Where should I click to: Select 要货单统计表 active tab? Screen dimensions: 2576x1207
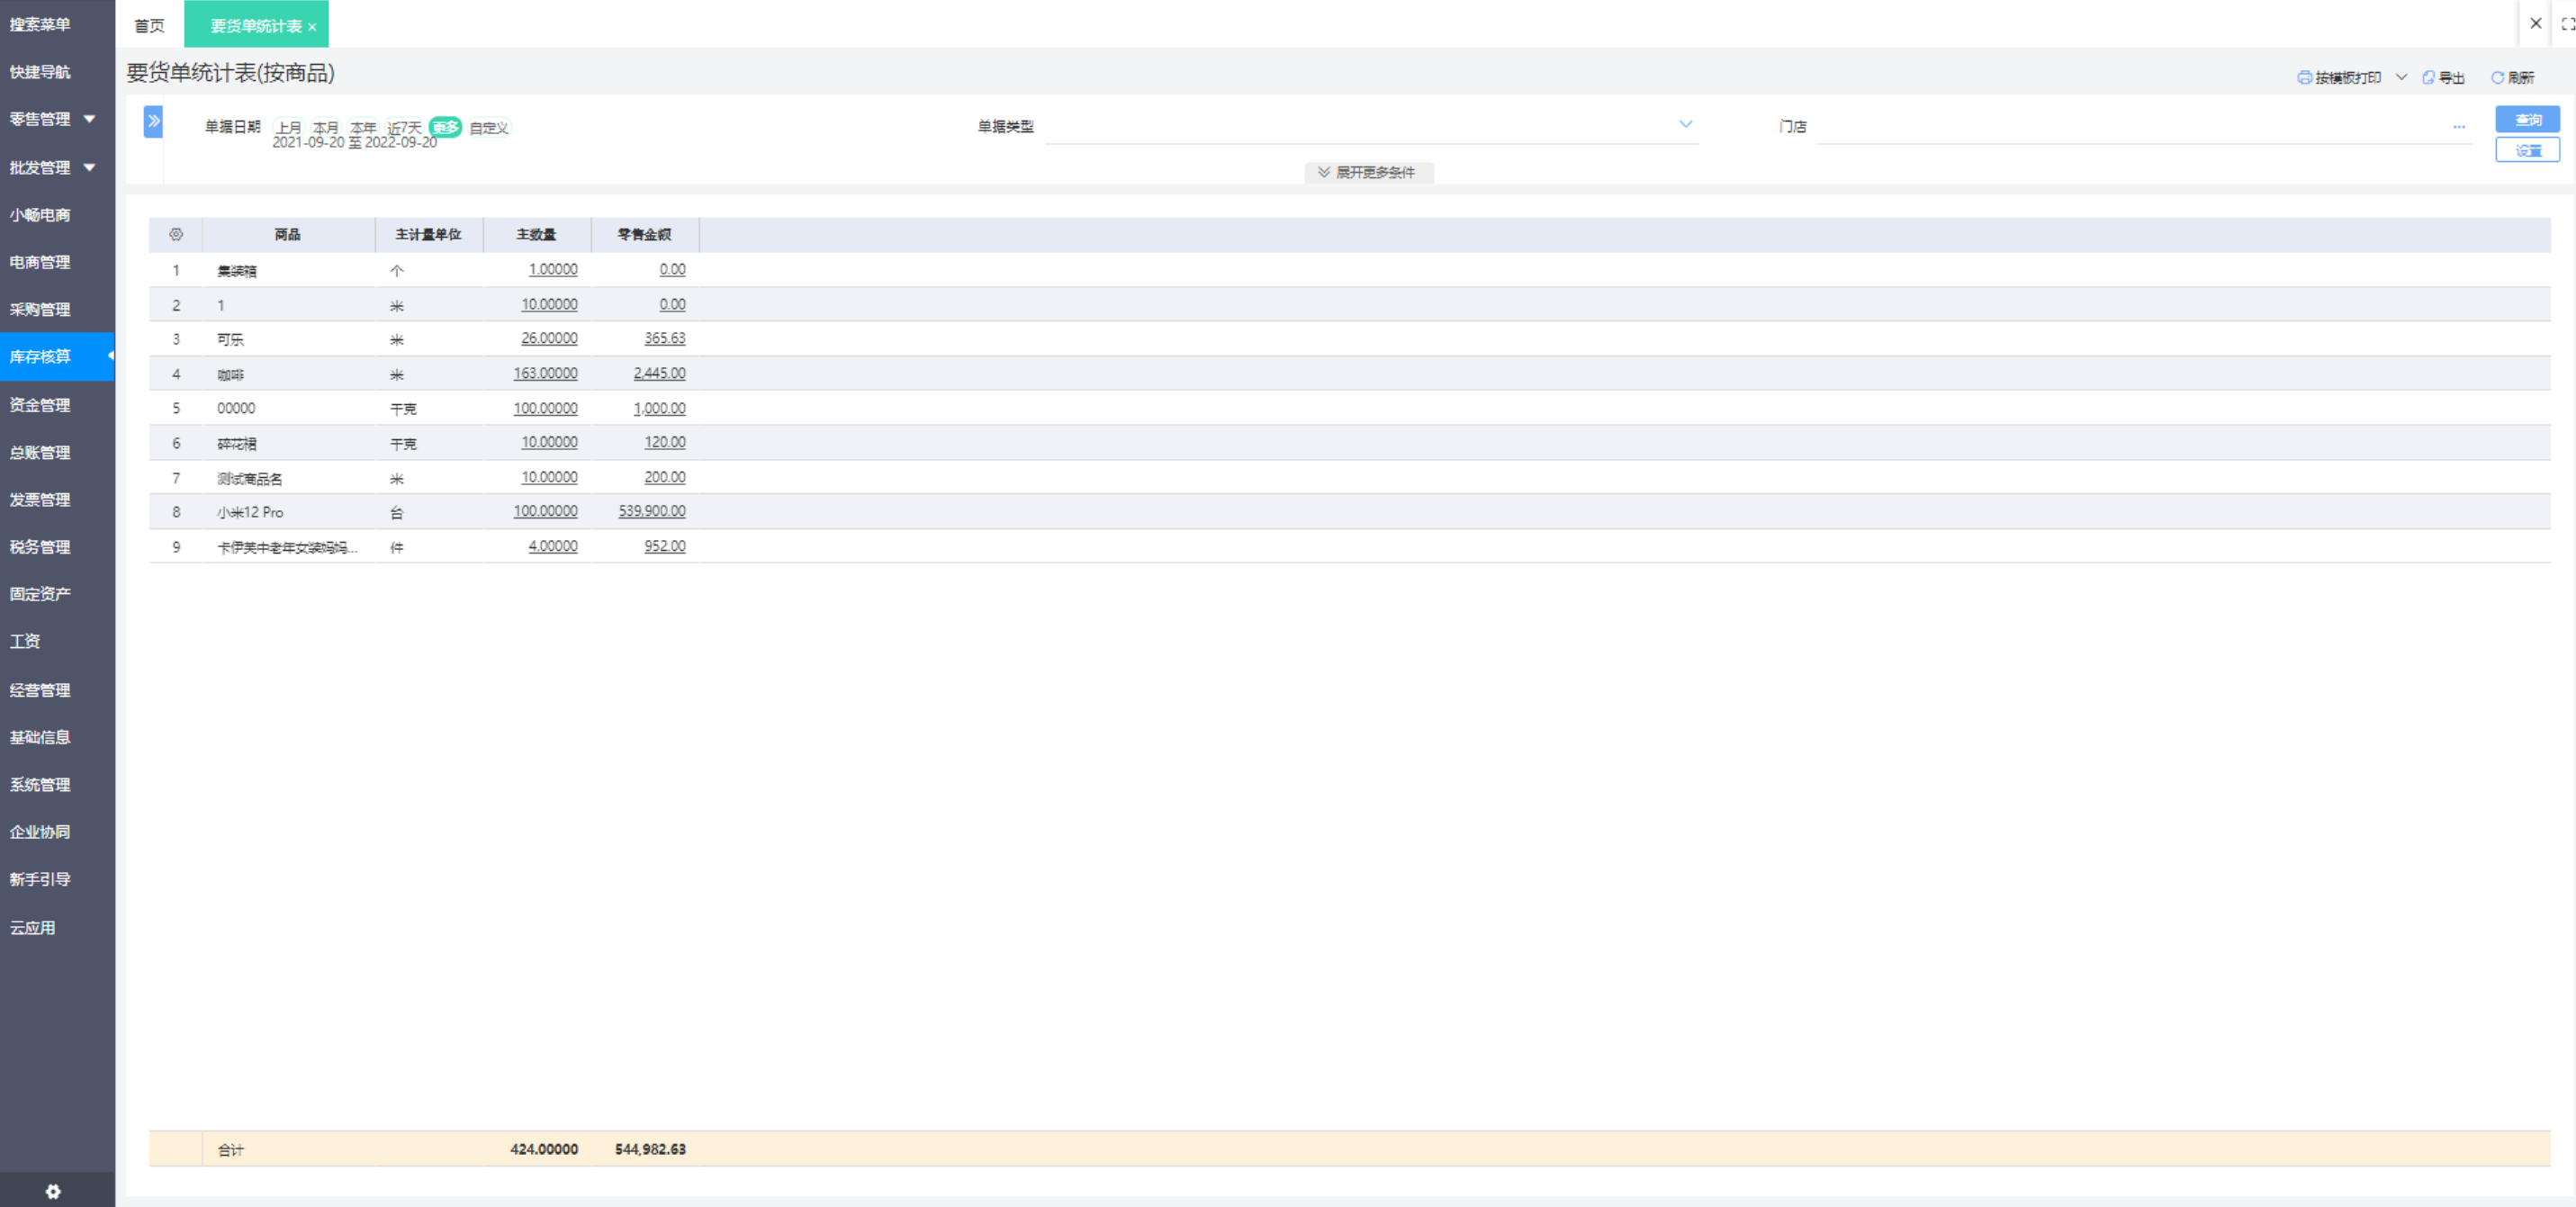[255, 24]
